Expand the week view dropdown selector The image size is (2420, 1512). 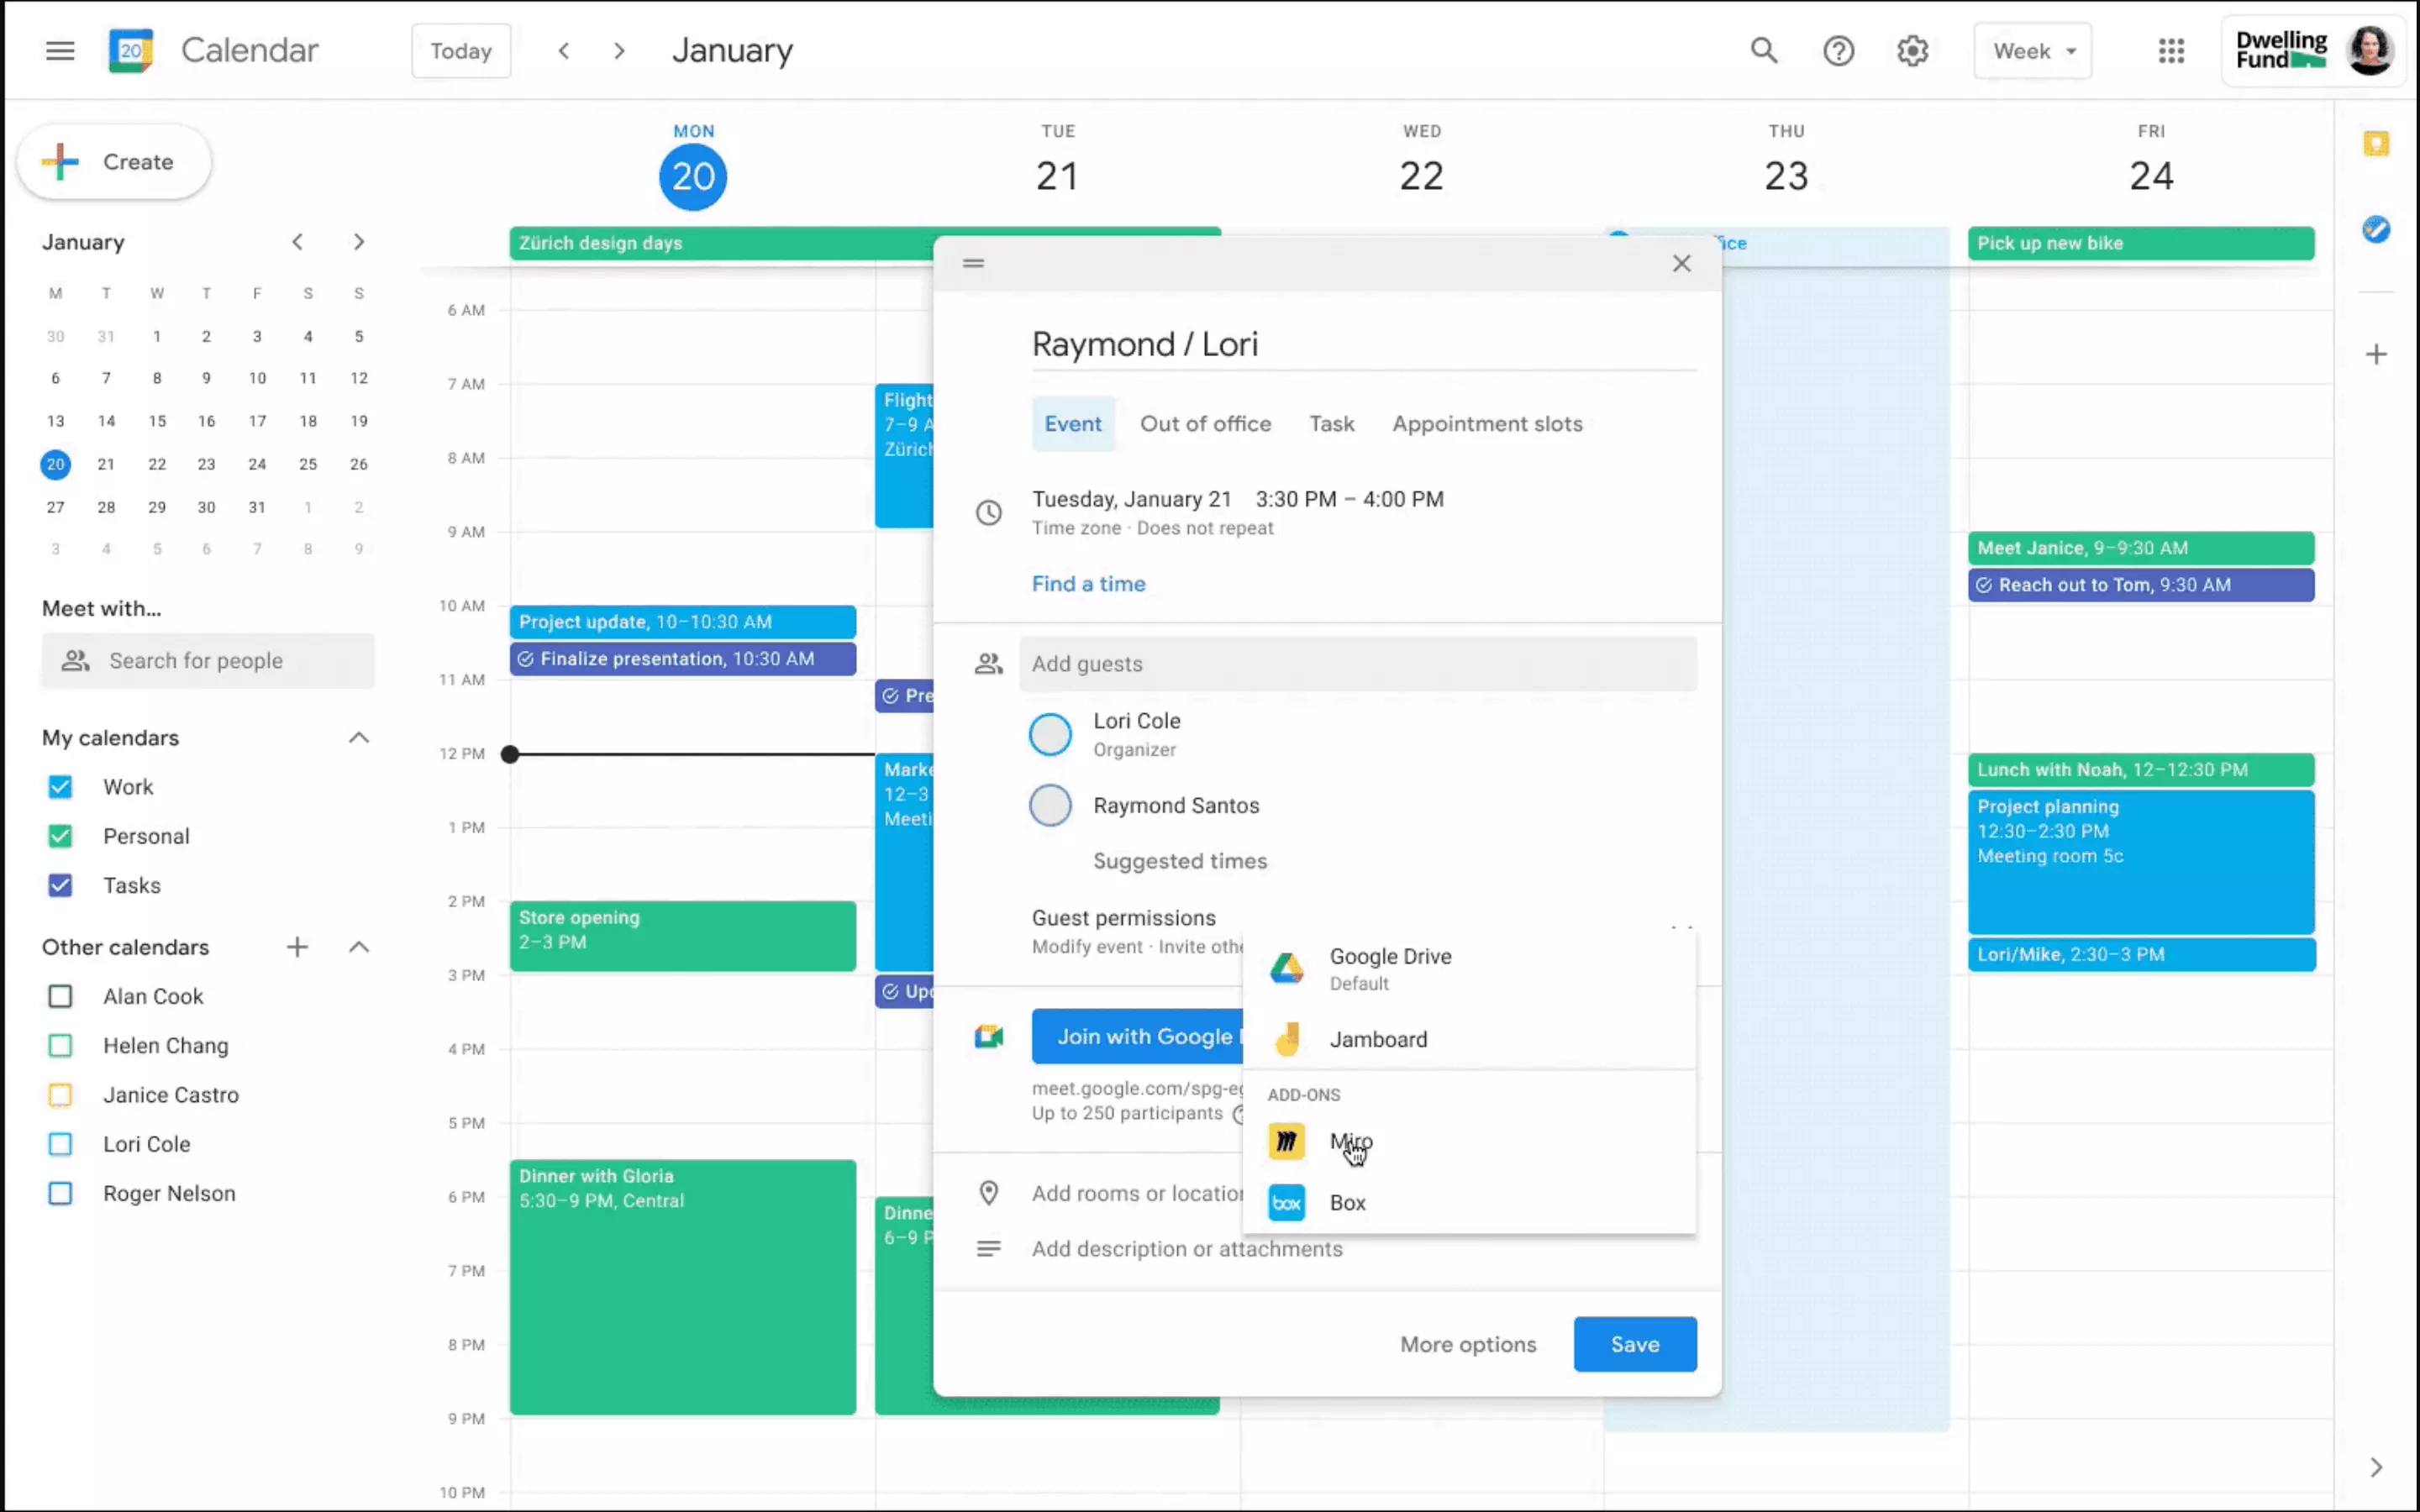[x=2033, y=49]
